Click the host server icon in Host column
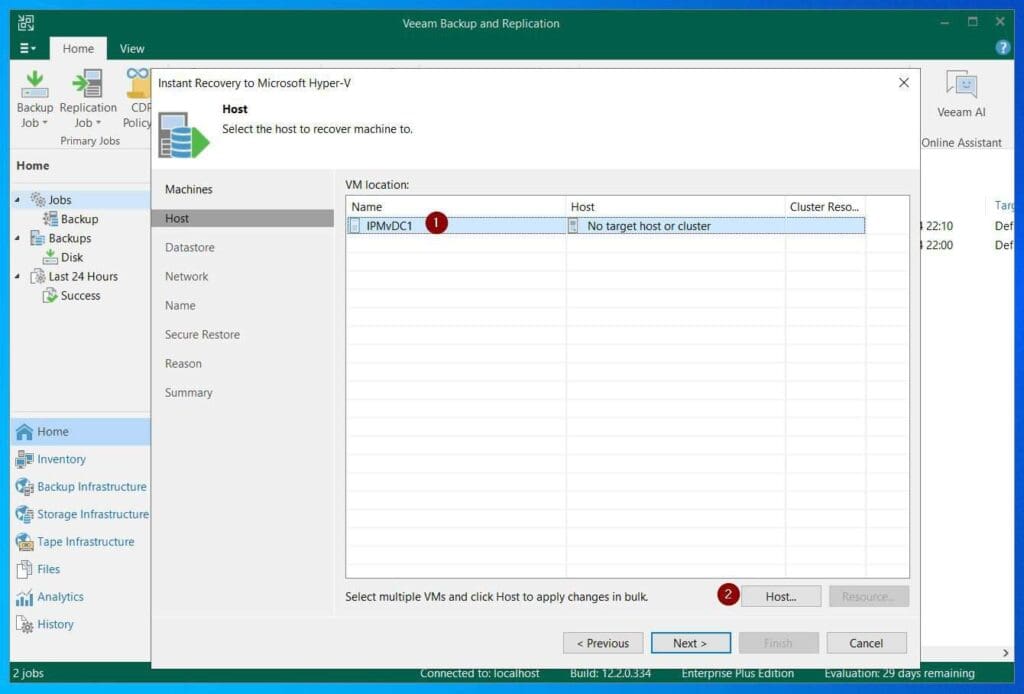Image resolution: width=1024 pixels, height=694 pixels. (x=573, y=226)
